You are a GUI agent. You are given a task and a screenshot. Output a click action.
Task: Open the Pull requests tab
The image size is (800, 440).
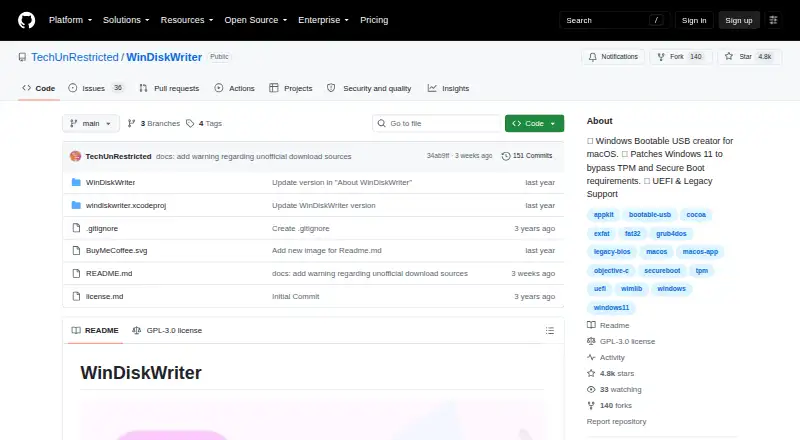pyautogui.click(x=169, y=88)
